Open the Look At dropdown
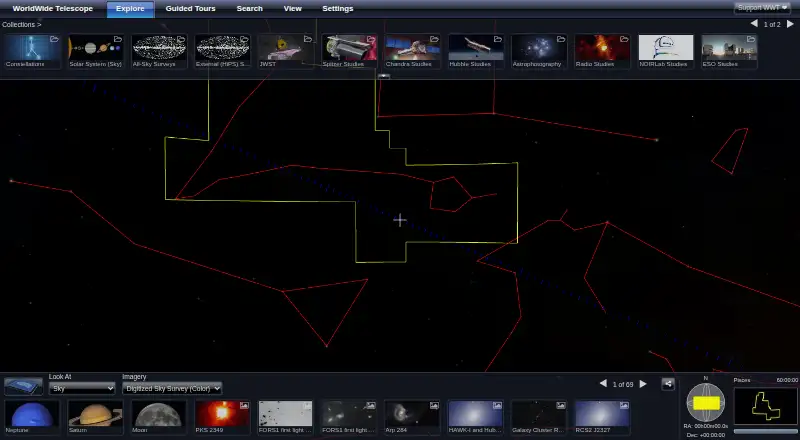 click(x=82, y=388)
